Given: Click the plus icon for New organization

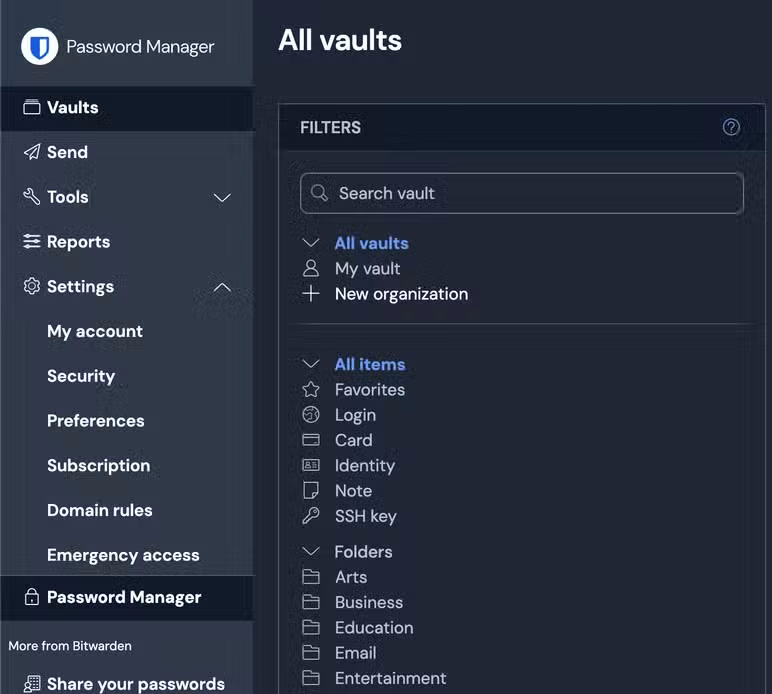Looking at the screenshot, I should click(x=311, y=294).
